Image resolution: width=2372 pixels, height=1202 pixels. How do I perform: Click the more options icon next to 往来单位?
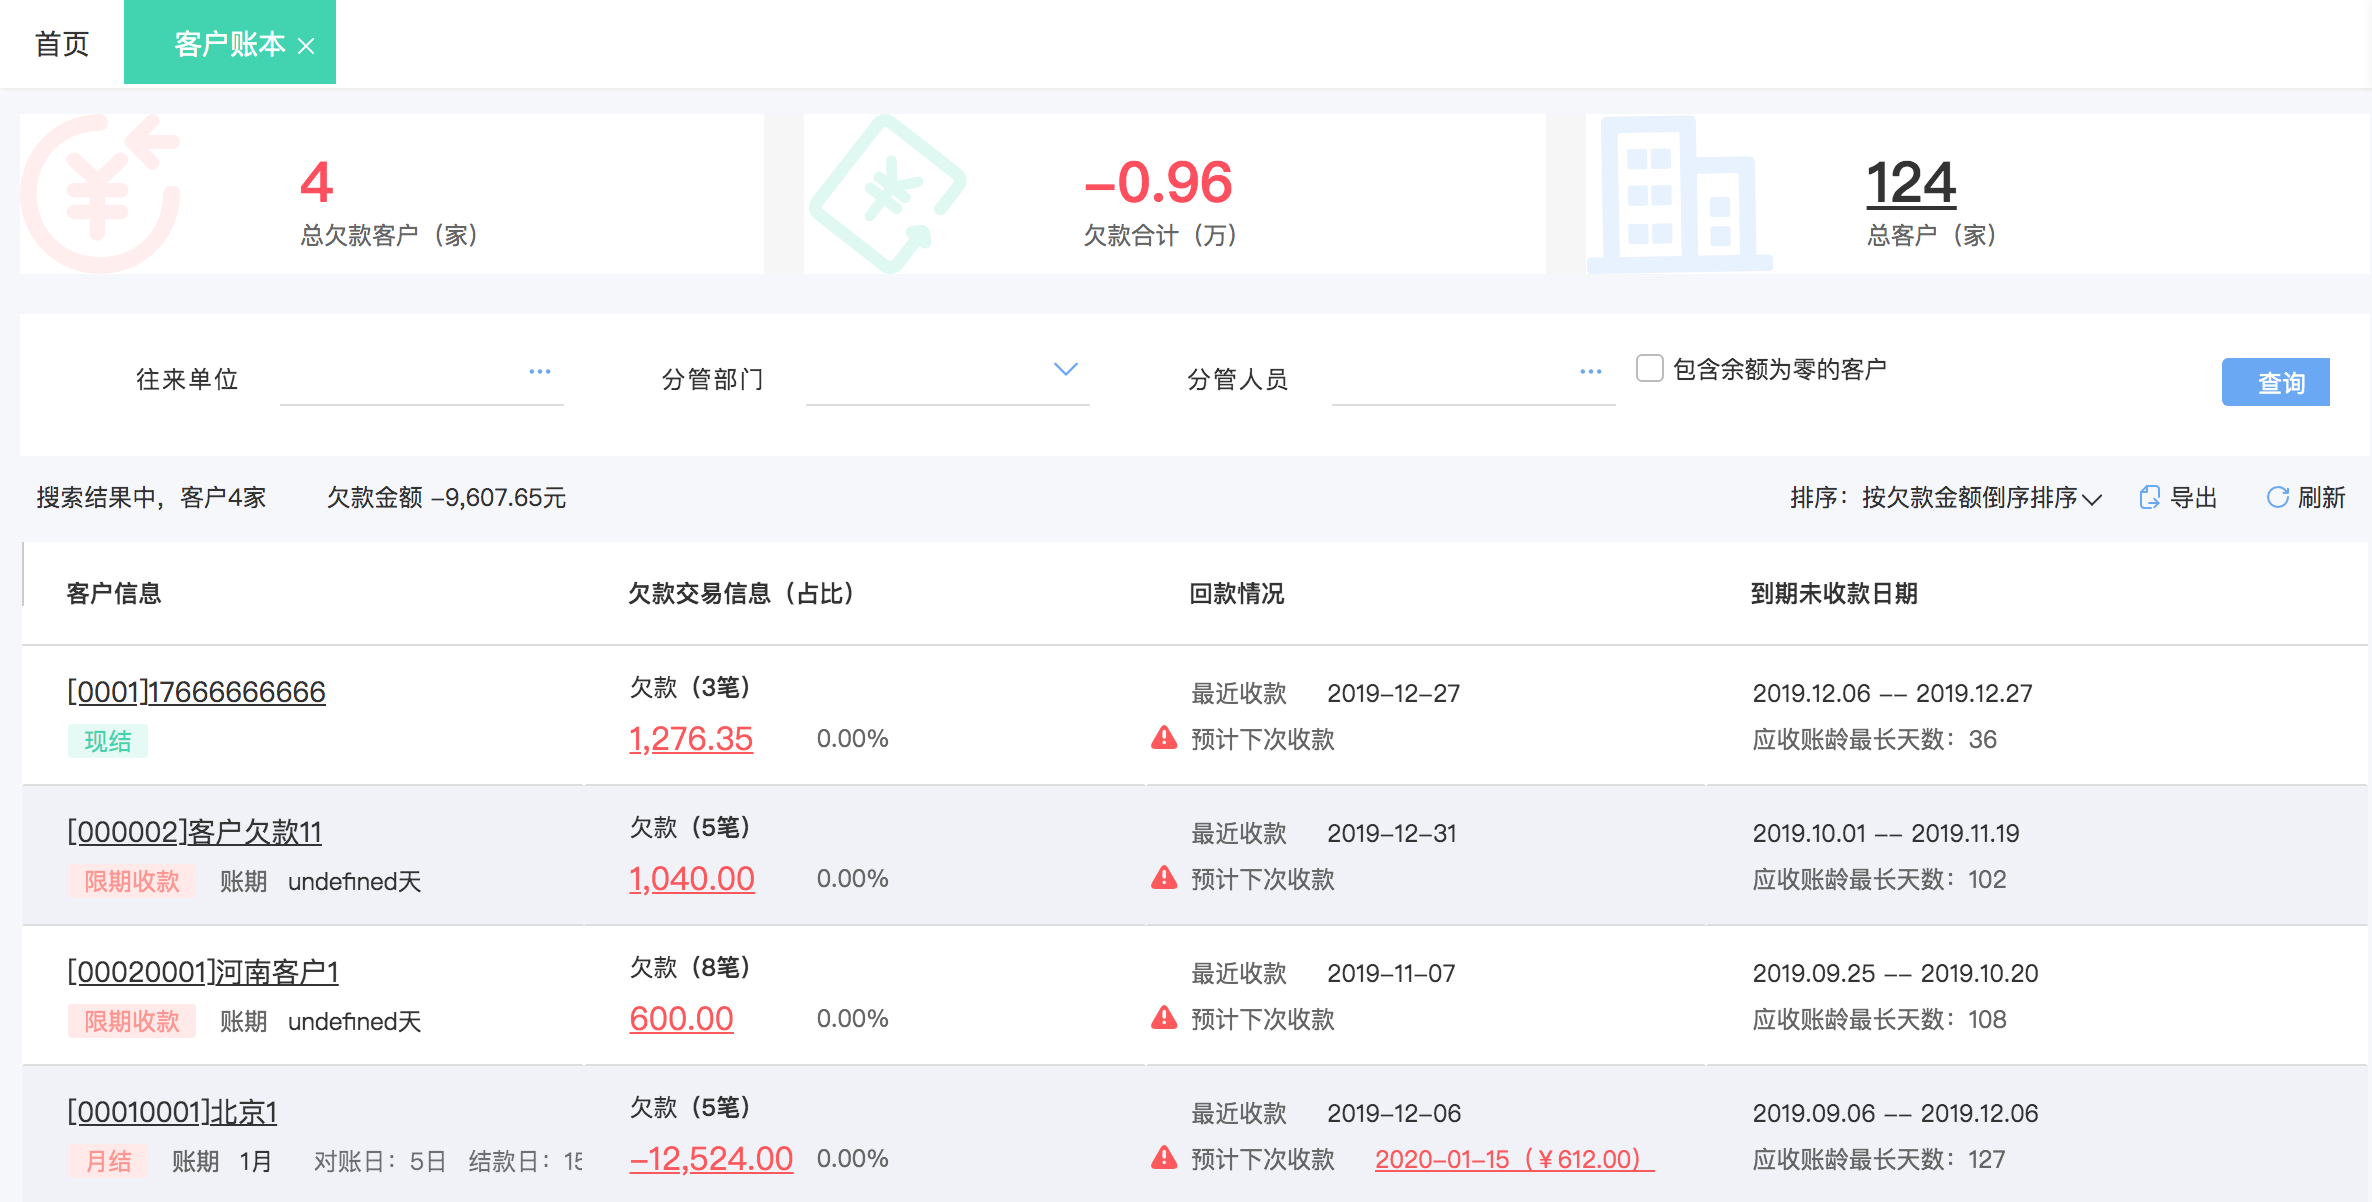(545, 377)
